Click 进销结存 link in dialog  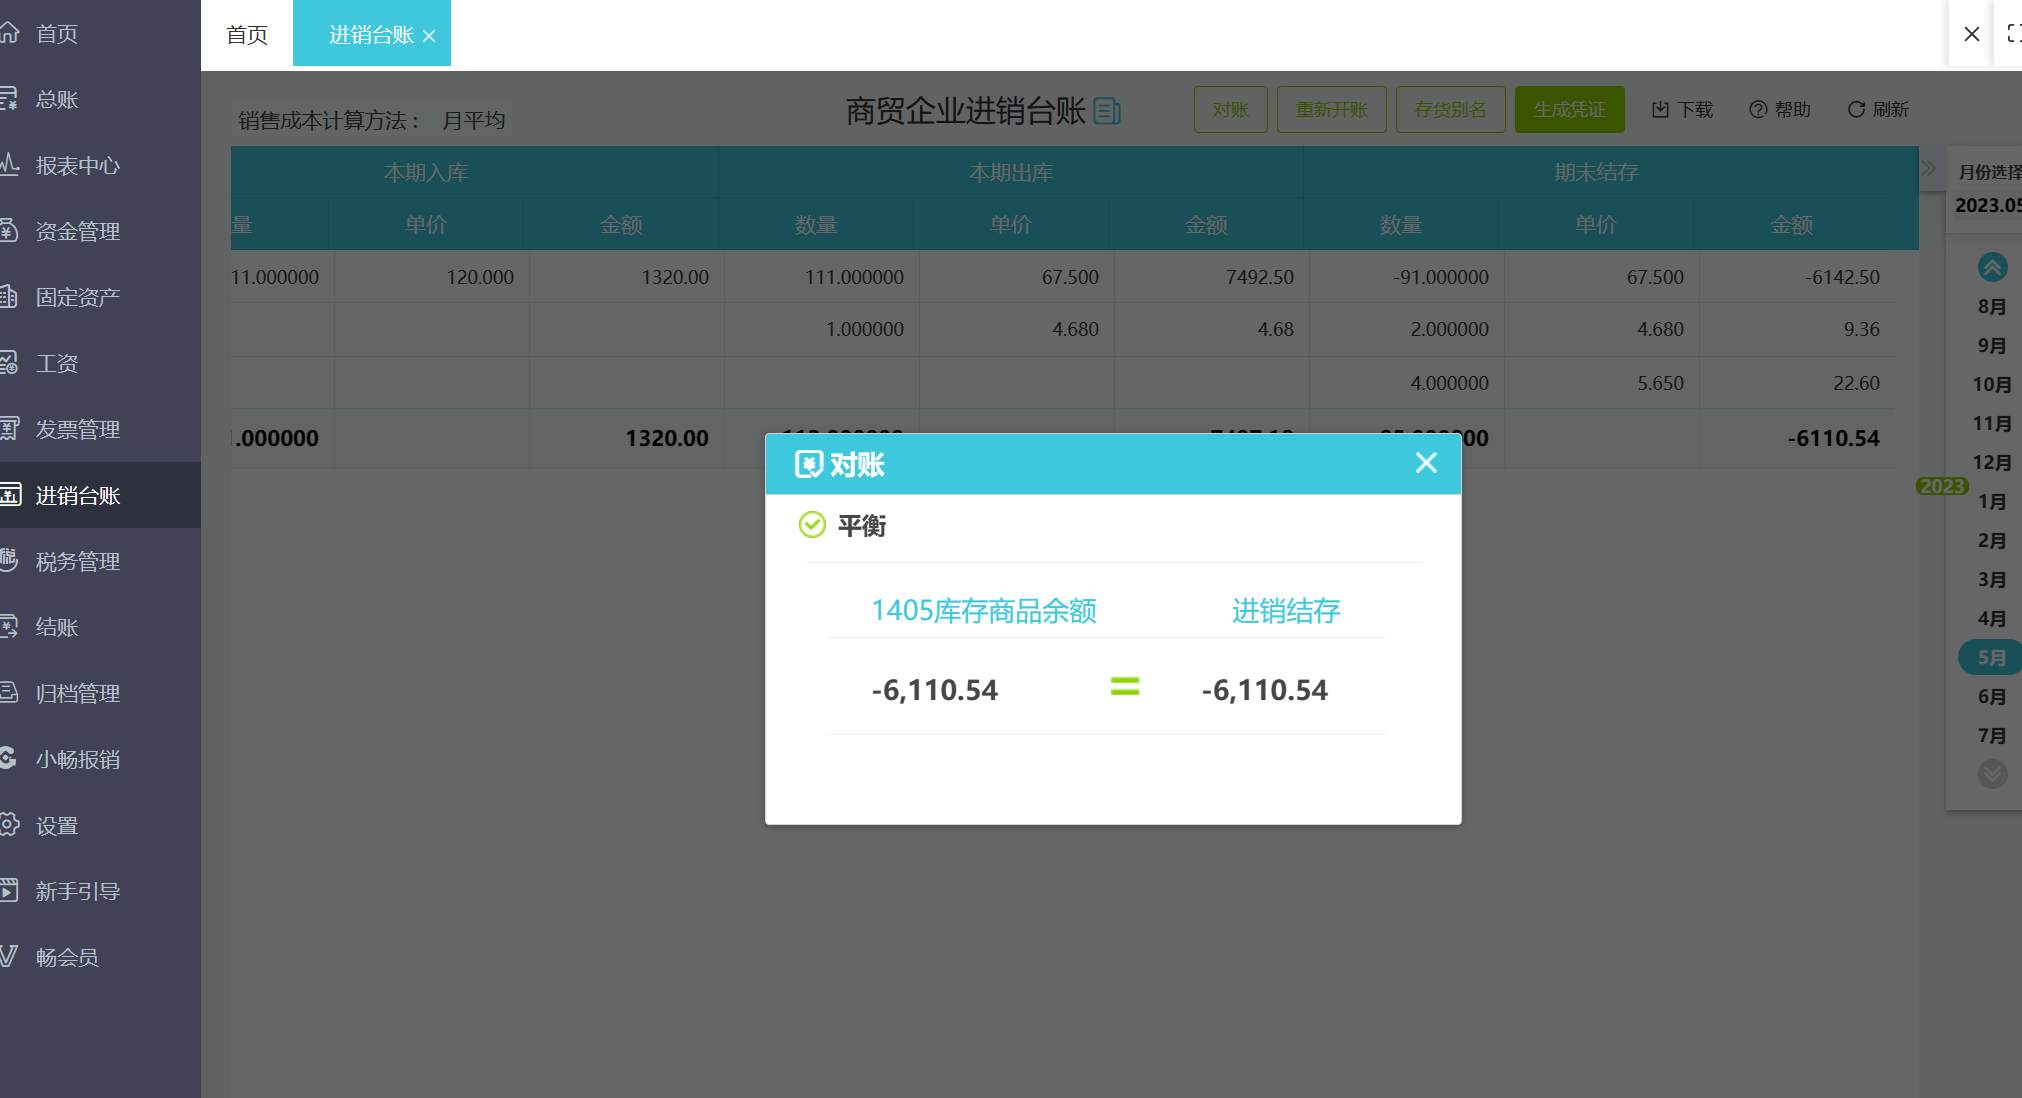(x=1284, y=611)
